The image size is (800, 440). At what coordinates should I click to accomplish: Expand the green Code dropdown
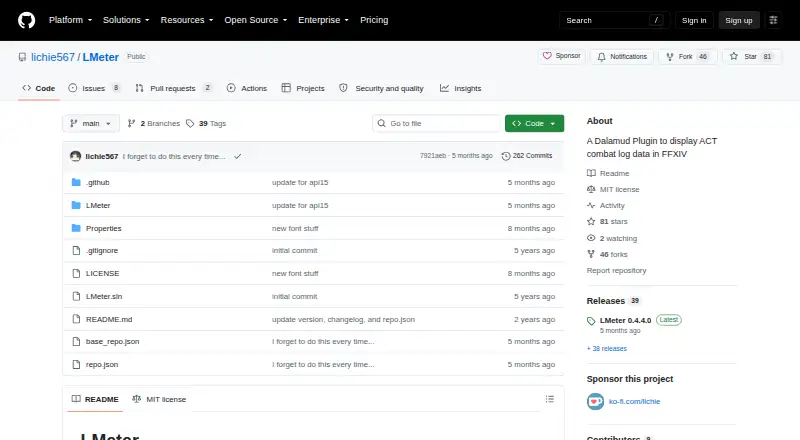click(x=534, y=124)
